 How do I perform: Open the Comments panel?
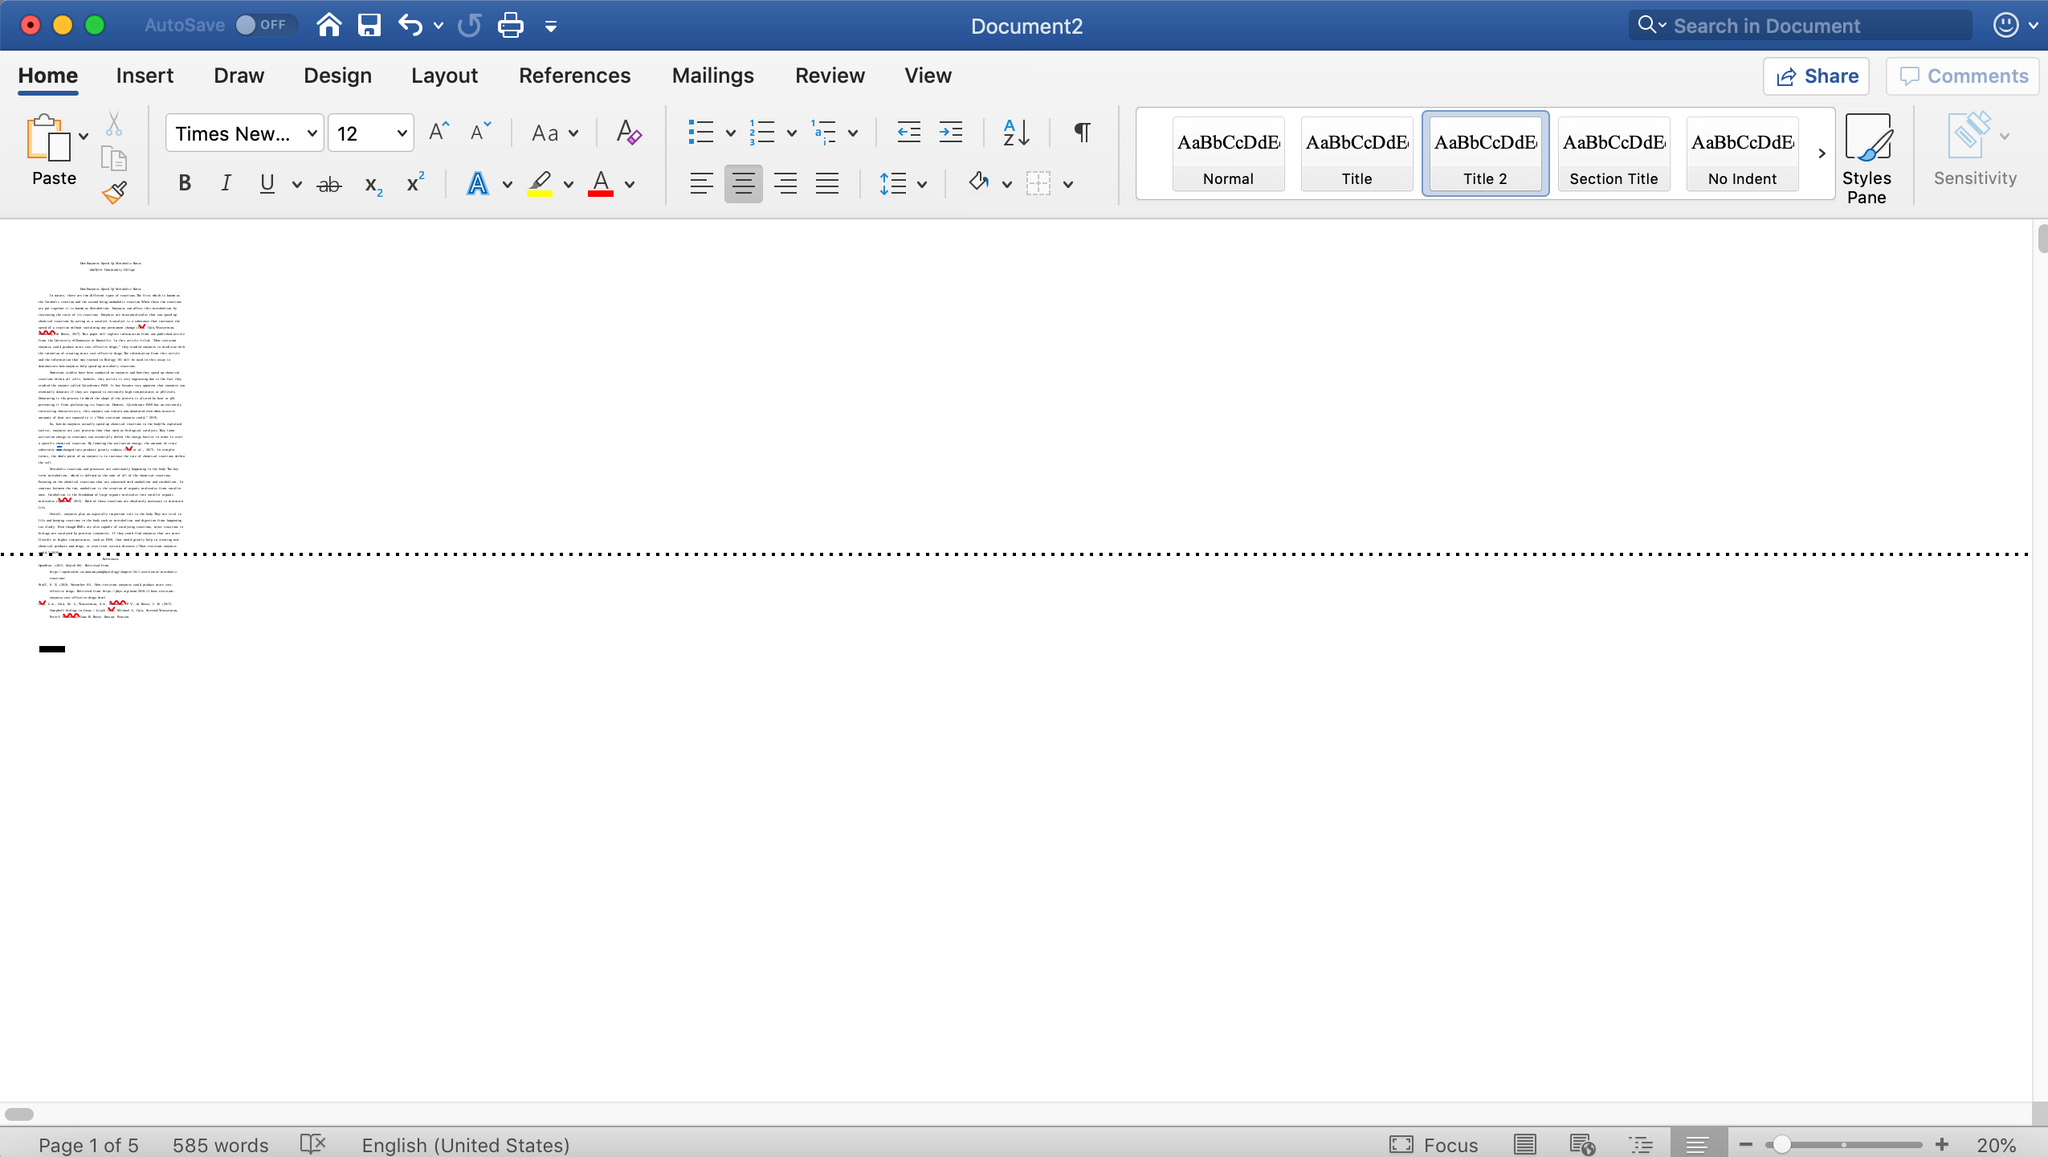(x=1961, y=75)
